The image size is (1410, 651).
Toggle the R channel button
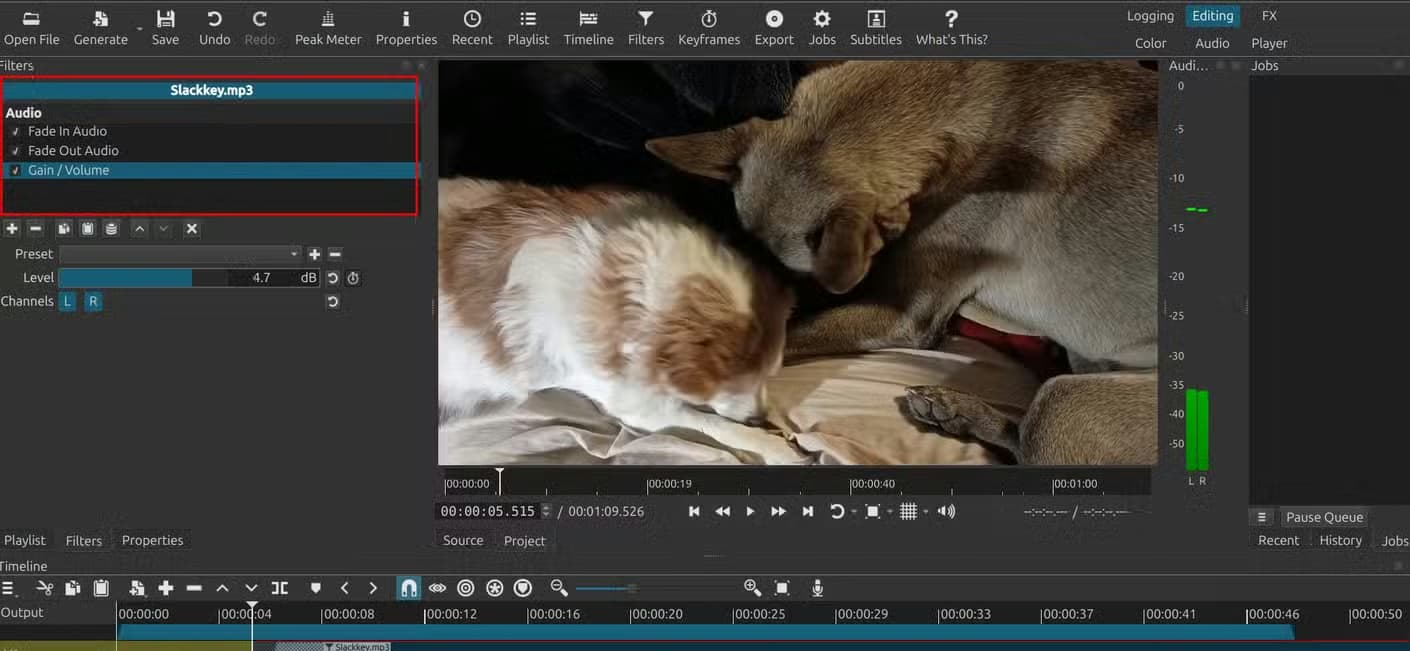pyautogui.click(x=93, y=301)
